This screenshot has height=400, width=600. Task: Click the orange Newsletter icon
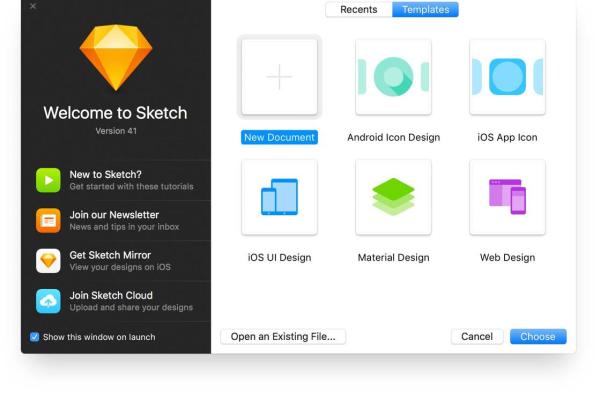(x=48, y=220)
